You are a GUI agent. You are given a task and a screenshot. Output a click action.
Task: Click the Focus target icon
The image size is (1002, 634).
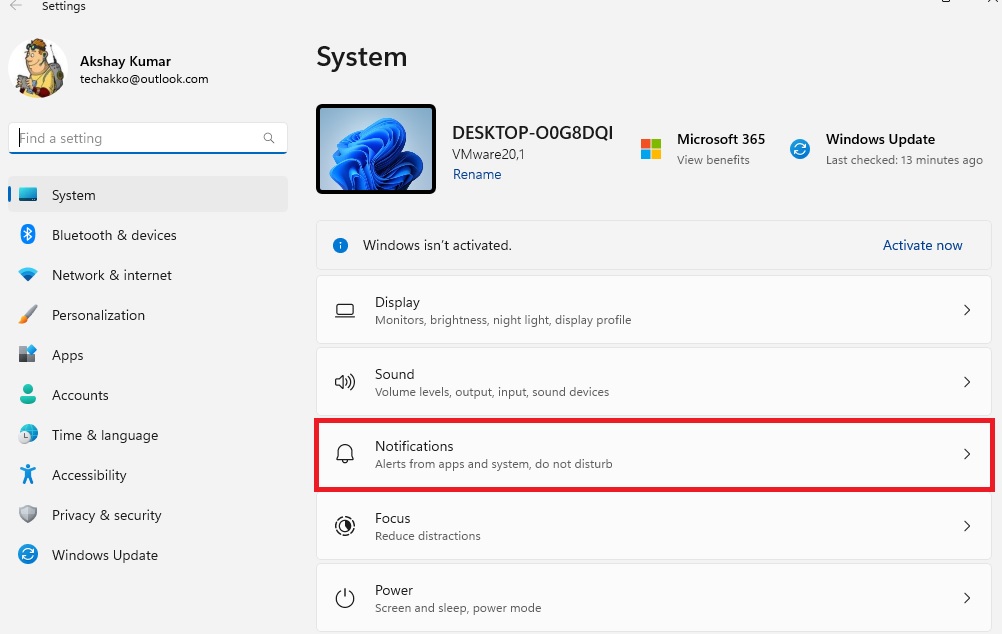345,526
